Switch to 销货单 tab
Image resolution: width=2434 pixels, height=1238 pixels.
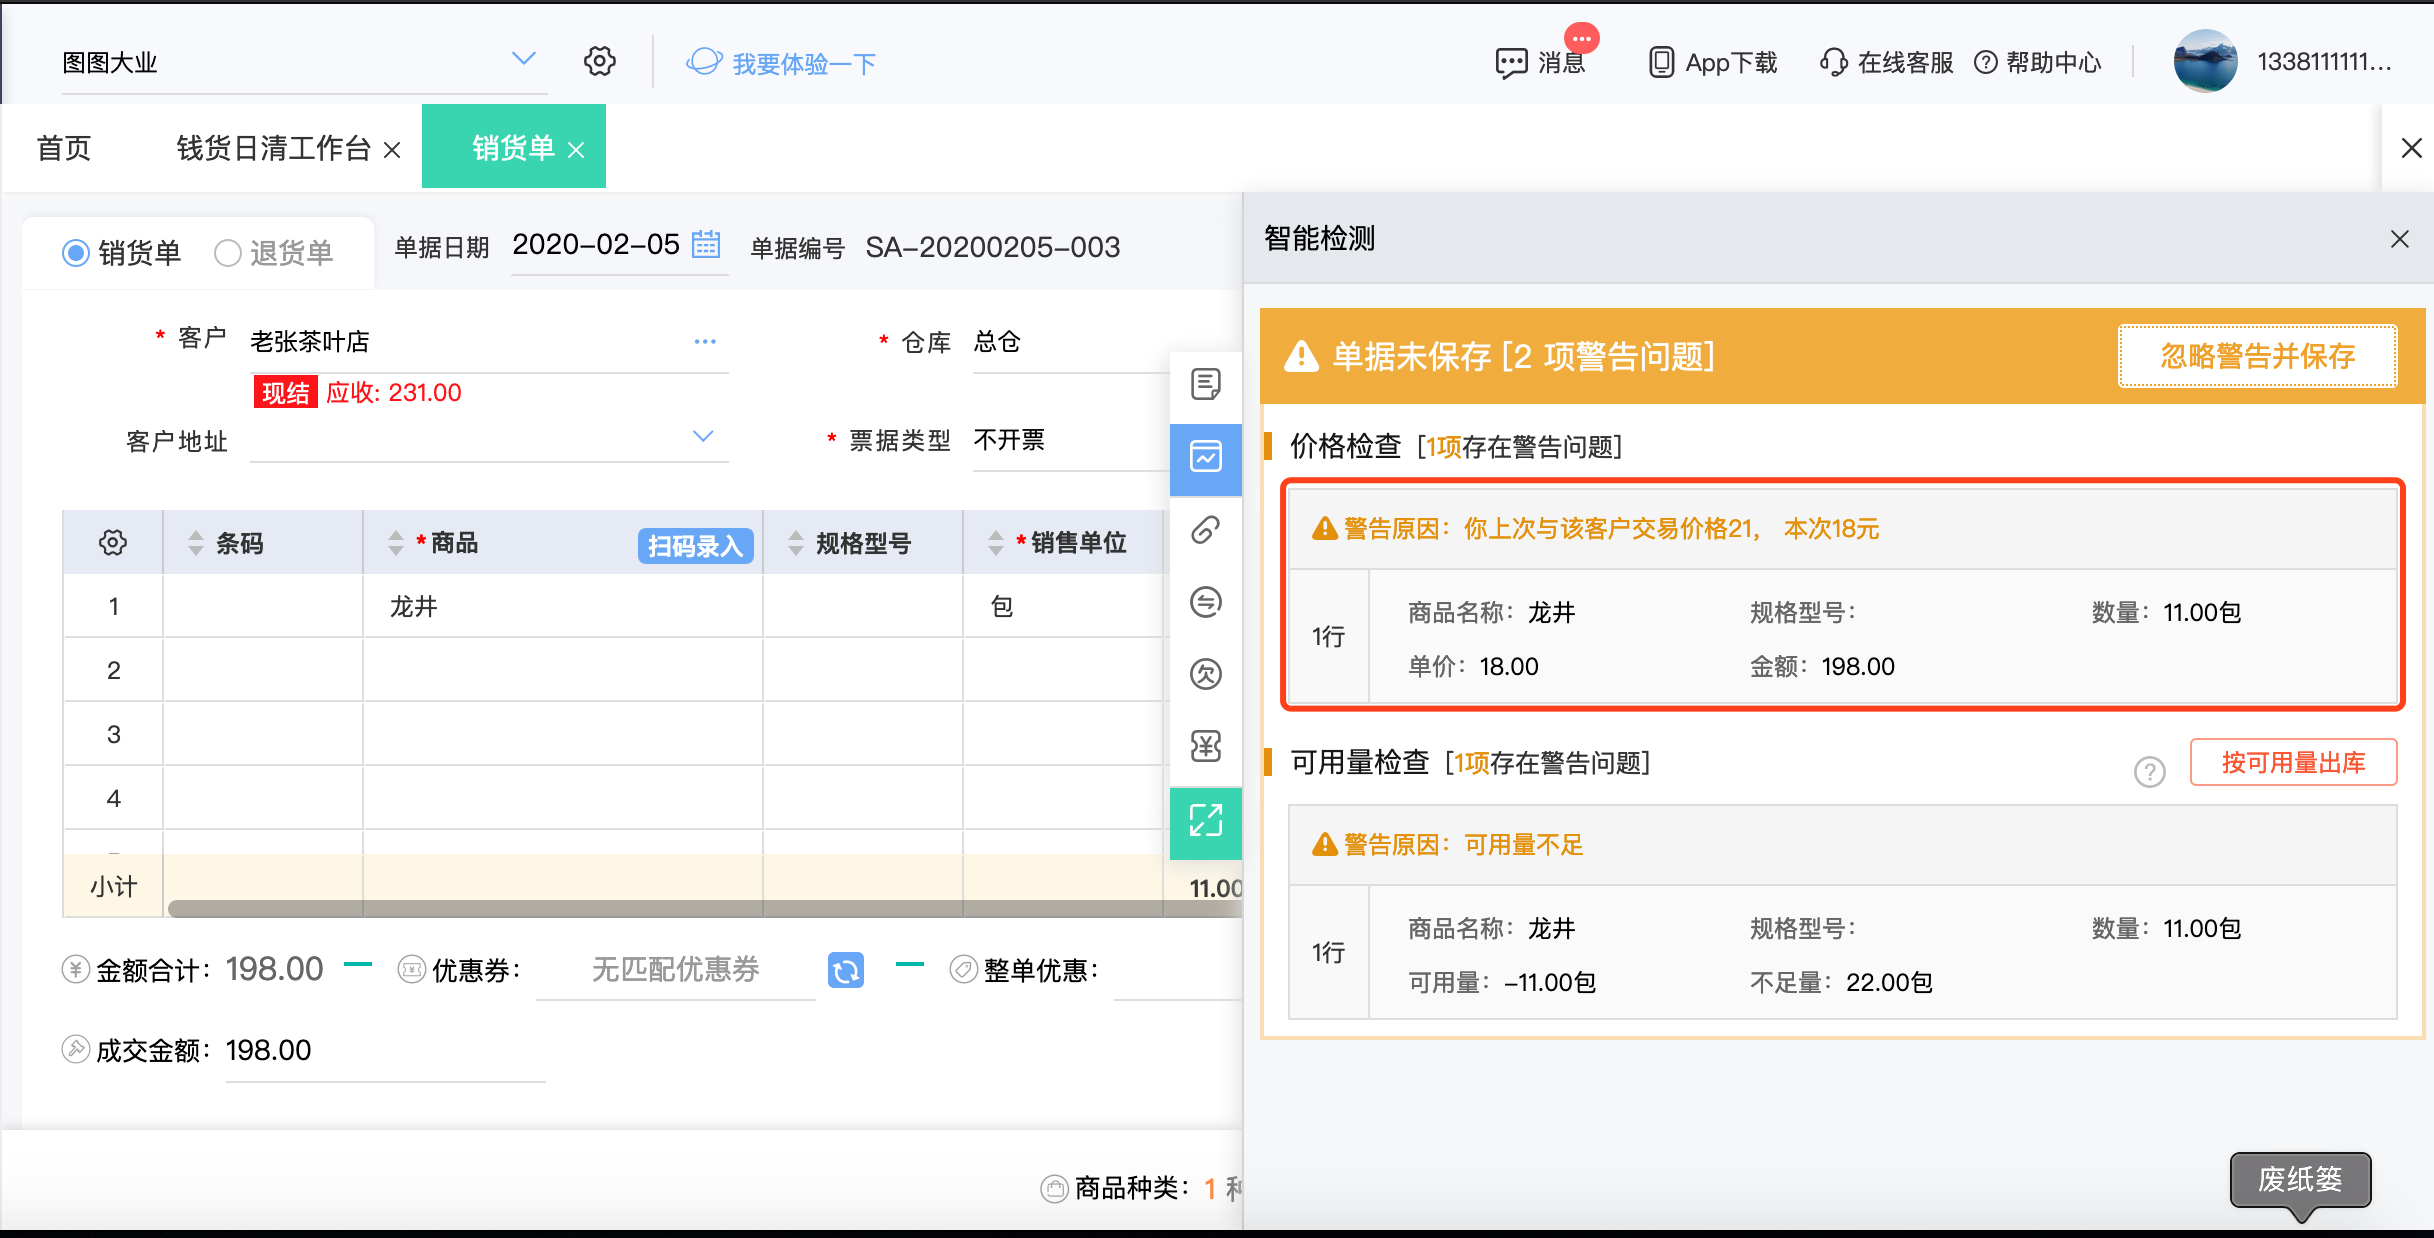[513, 148]
